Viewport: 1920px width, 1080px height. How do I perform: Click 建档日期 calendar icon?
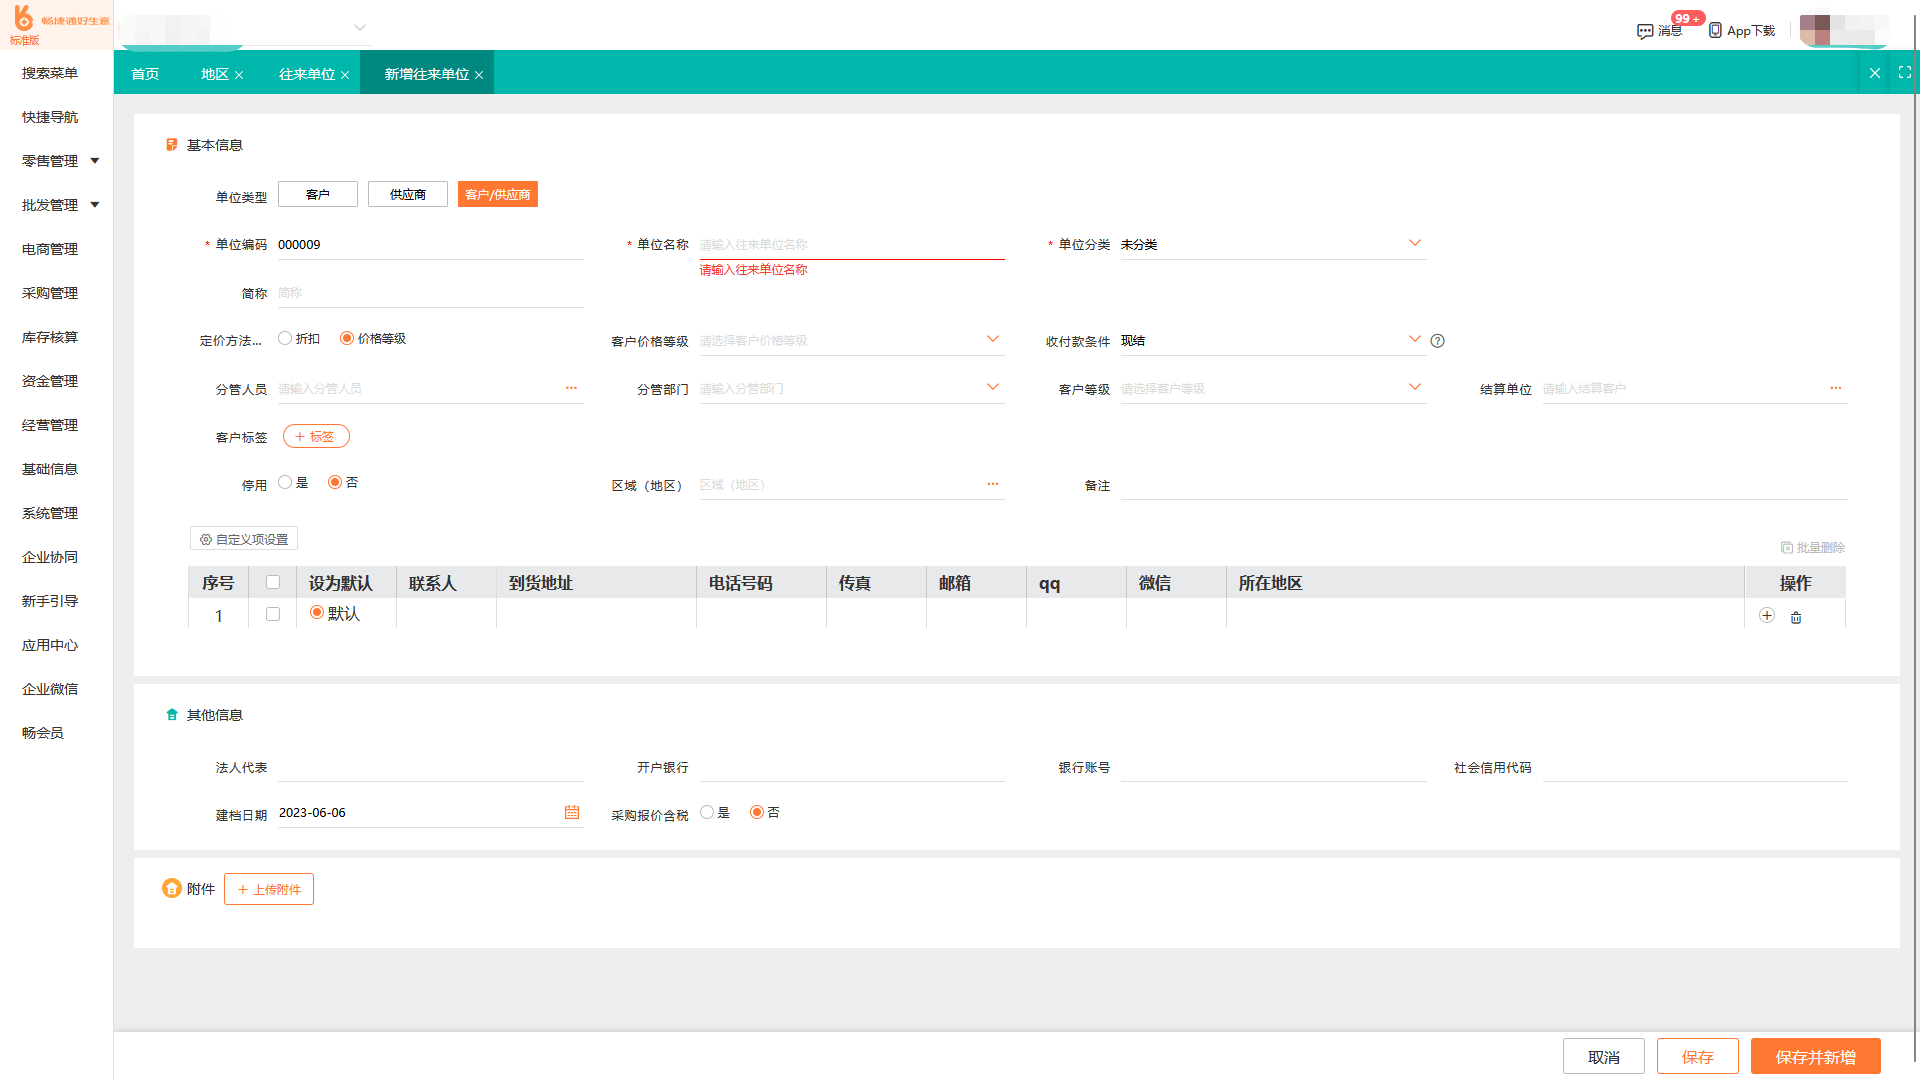point(572,812)
